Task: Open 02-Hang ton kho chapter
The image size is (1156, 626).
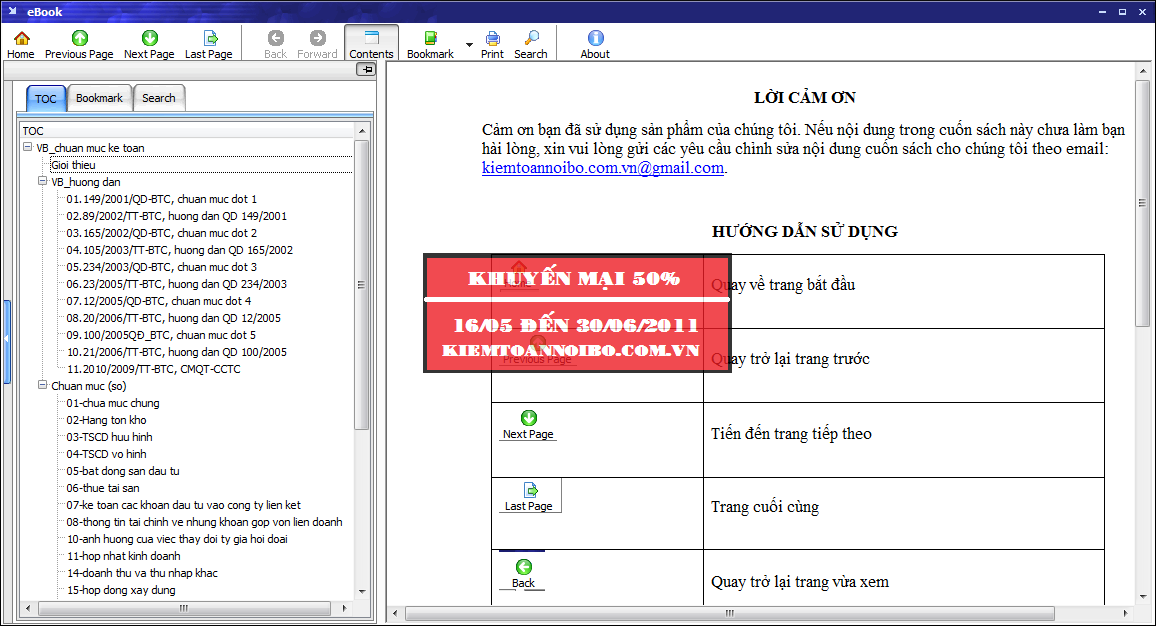Action: point(106,420)
